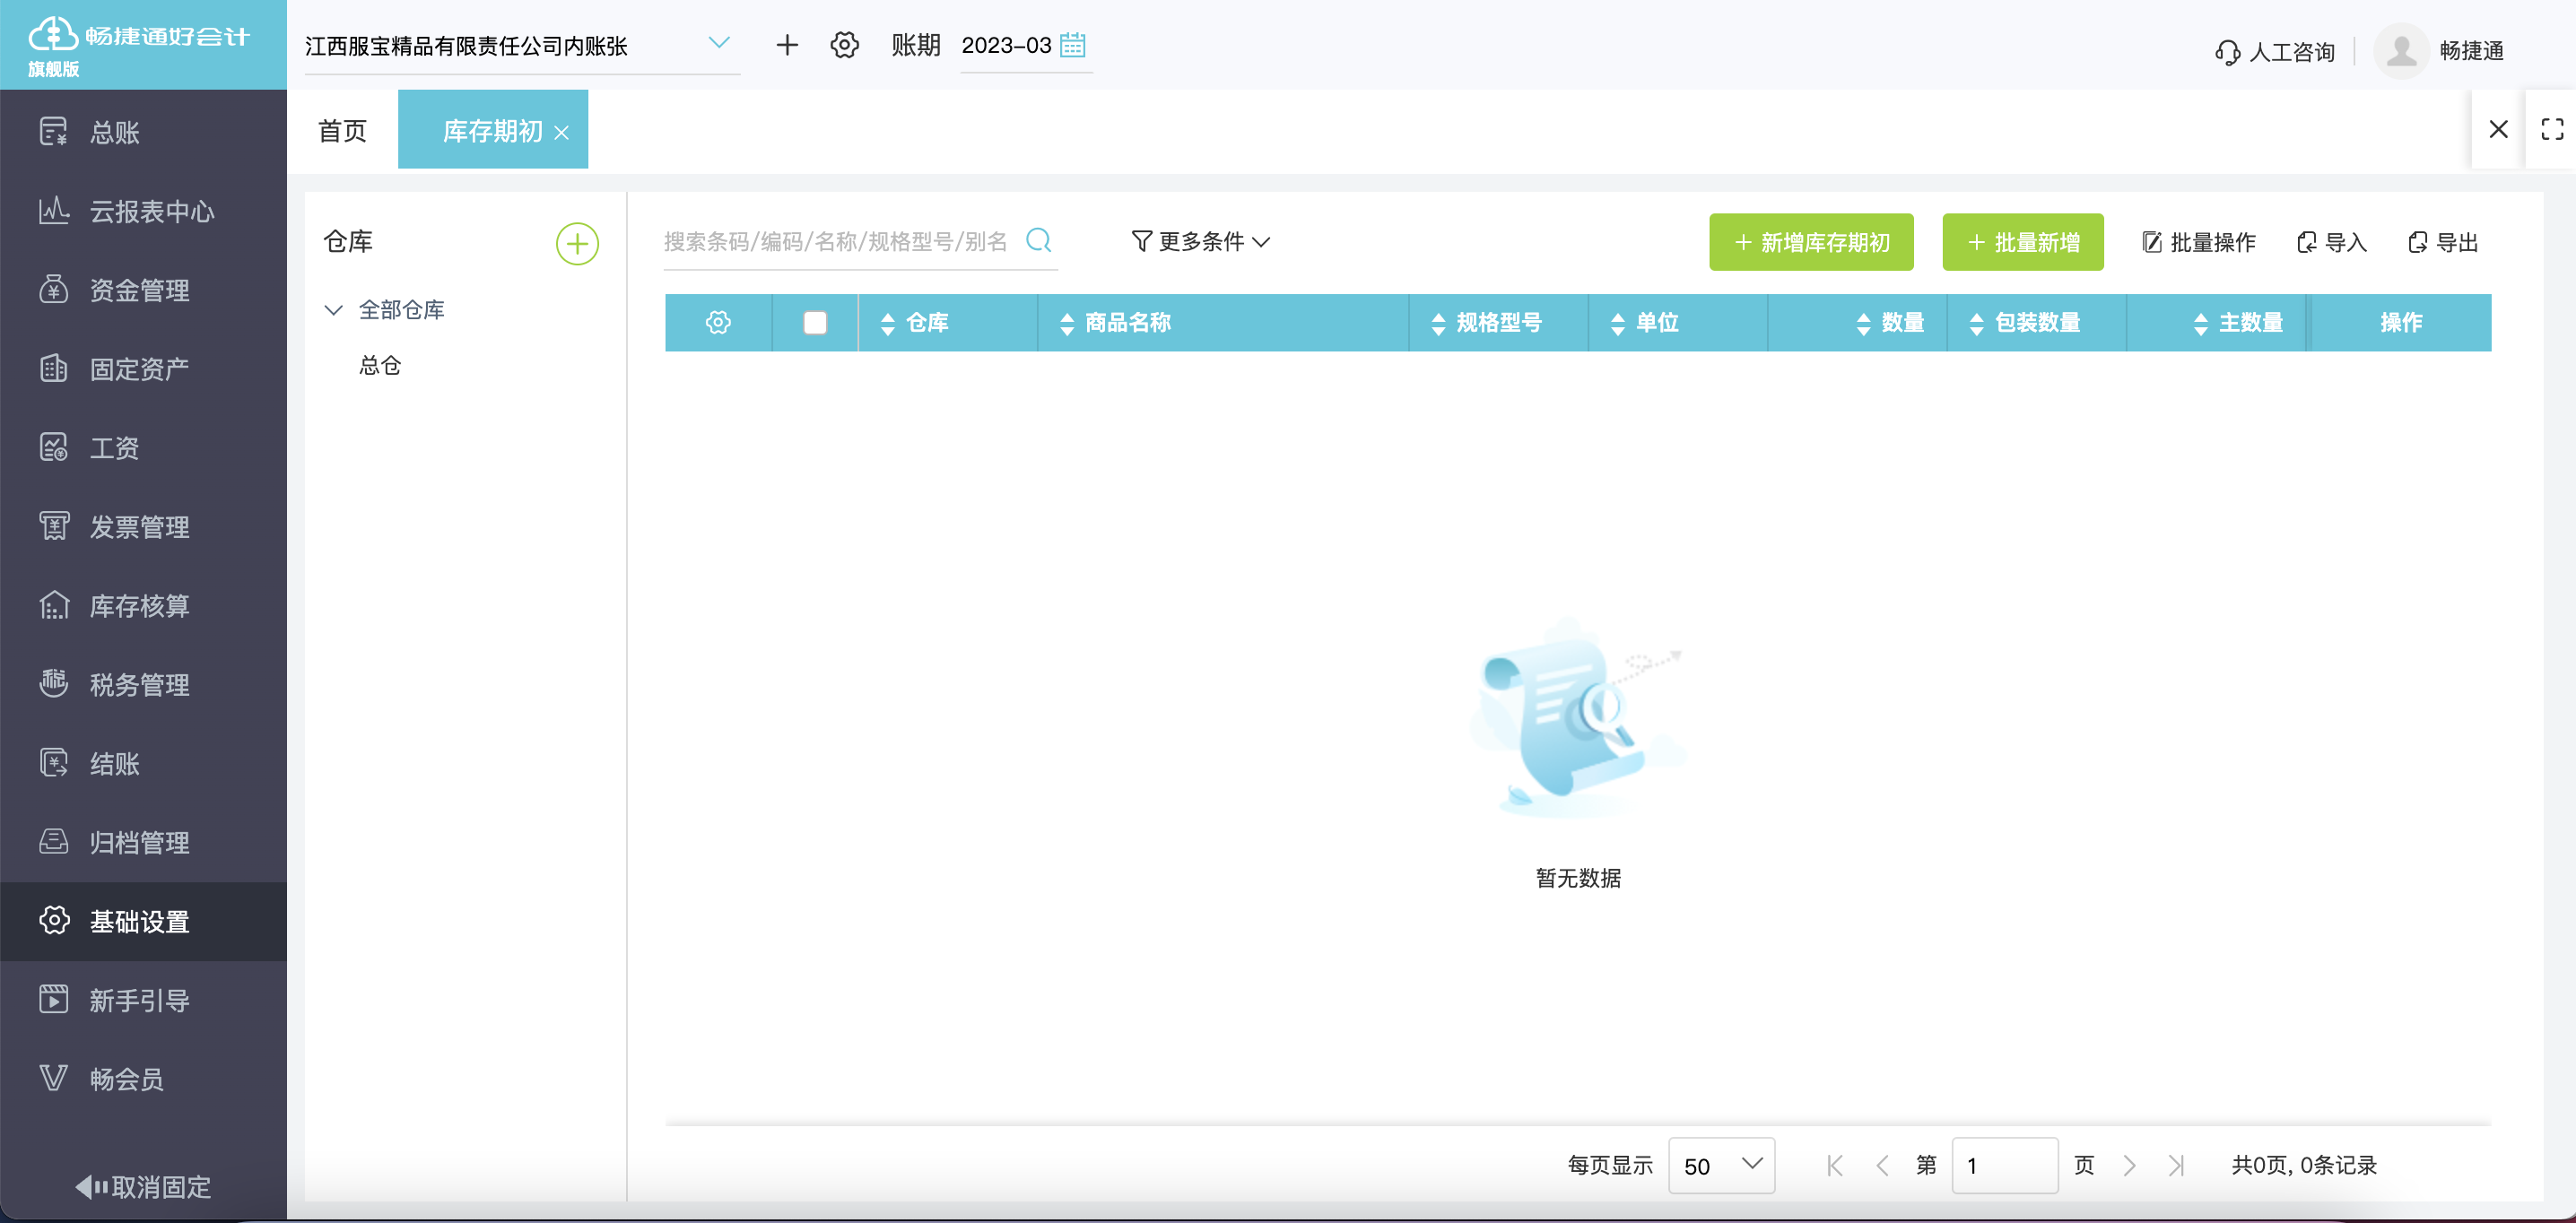Click the 更多条件 filter expander
The height and width of the screenshot is (1223, 2576).
(1201, 241)
